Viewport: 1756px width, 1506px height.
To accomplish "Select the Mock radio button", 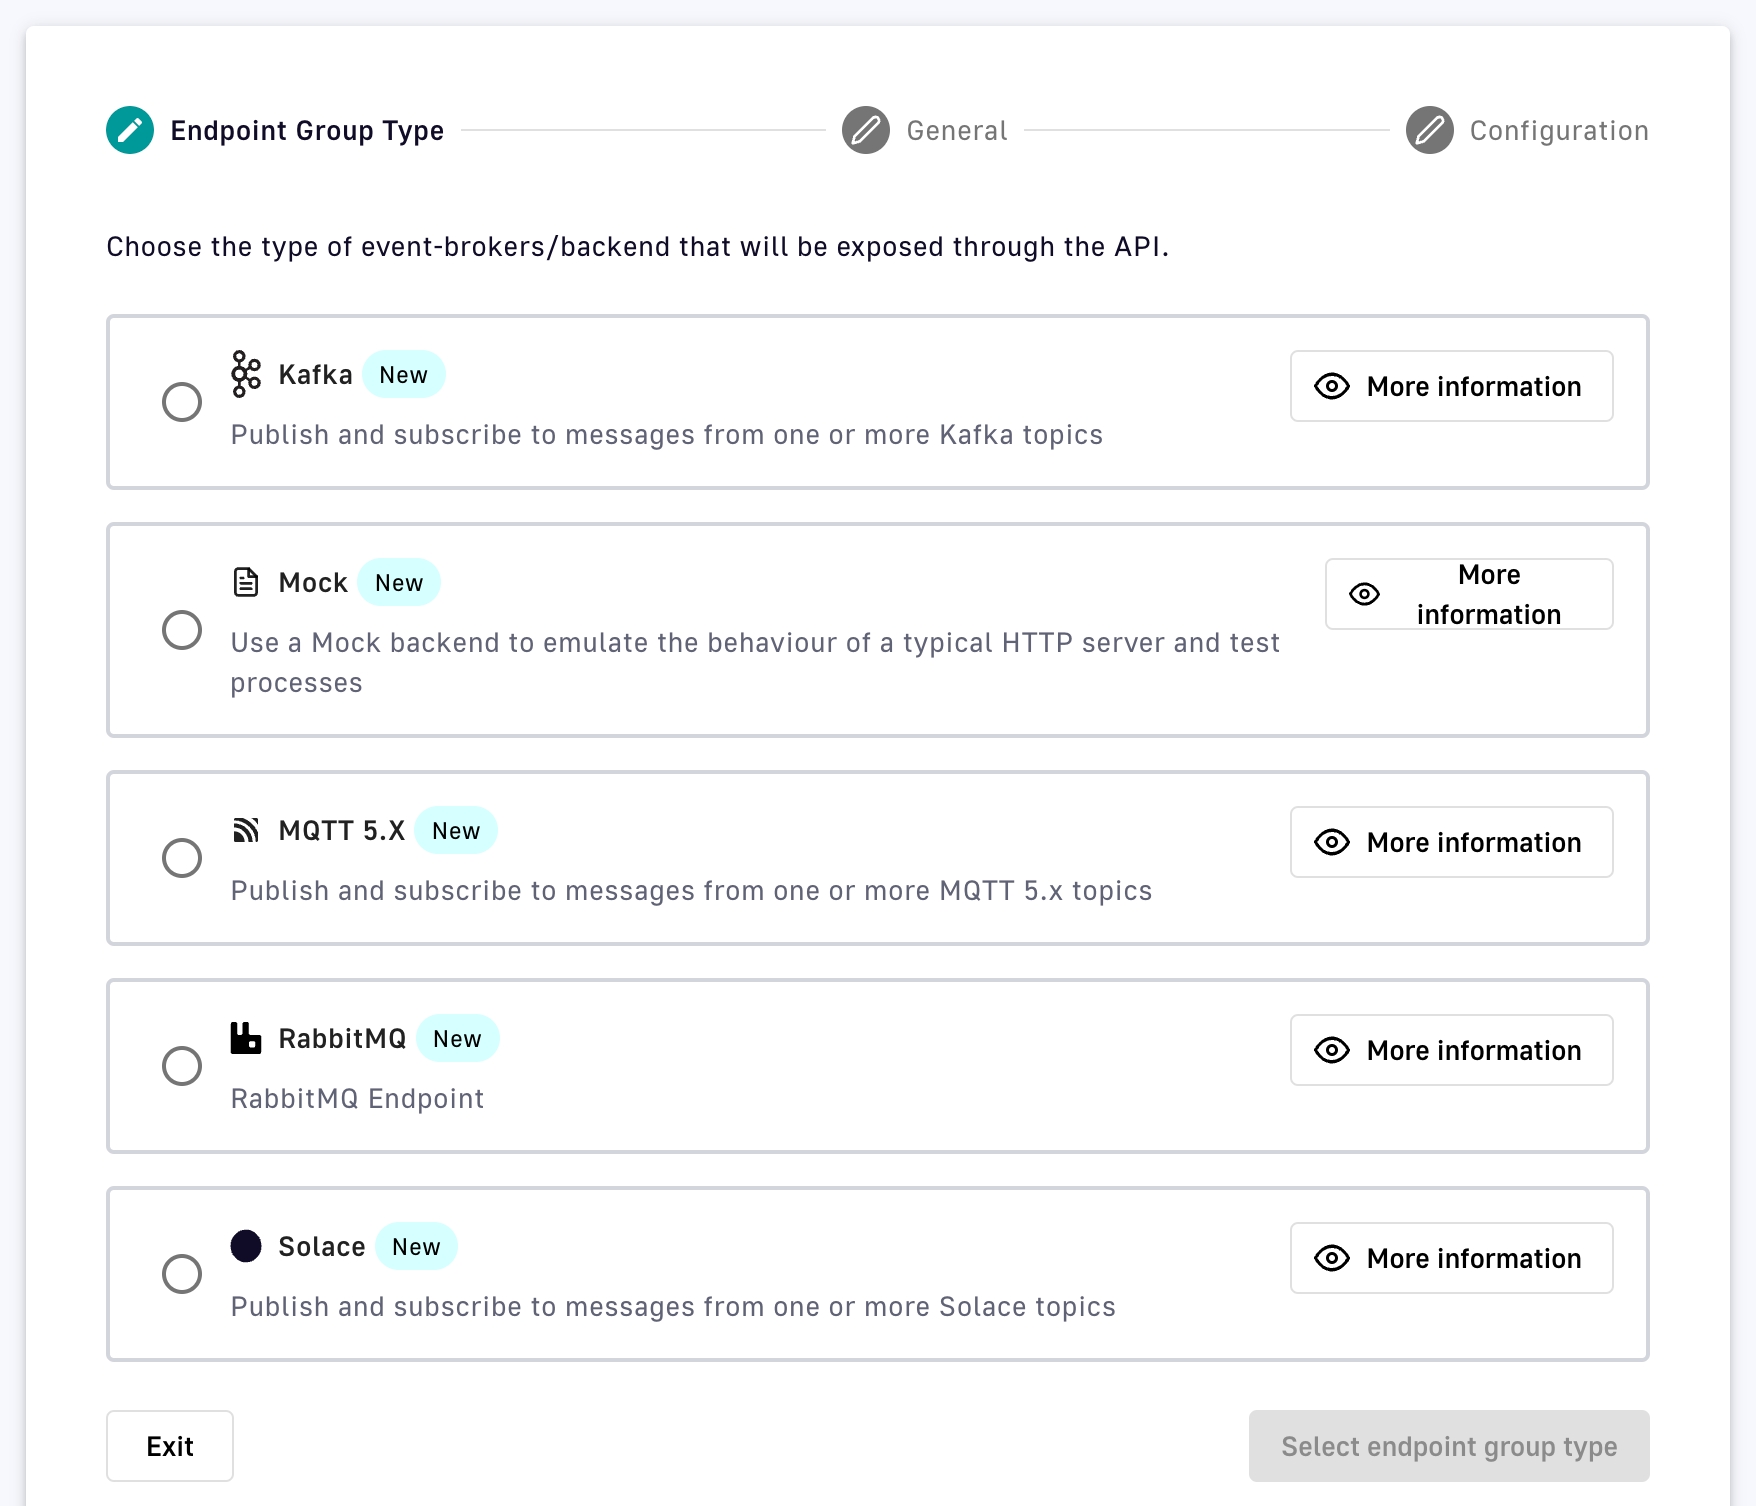I will pos(182,630).
